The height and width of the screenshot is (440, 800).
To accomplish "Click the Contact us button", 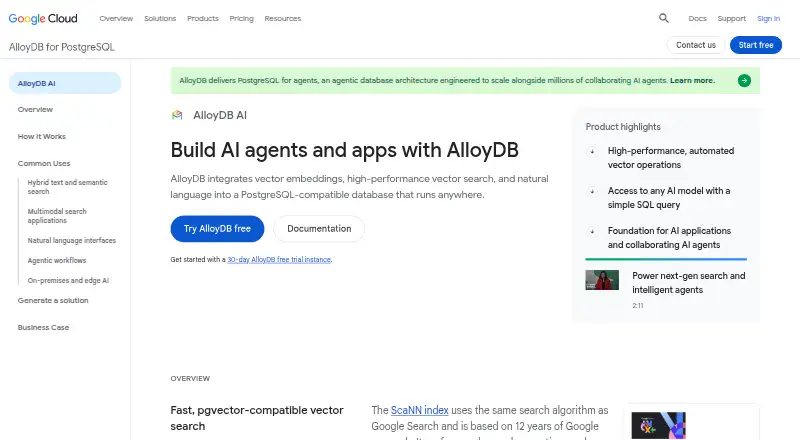I will (695, 45).
